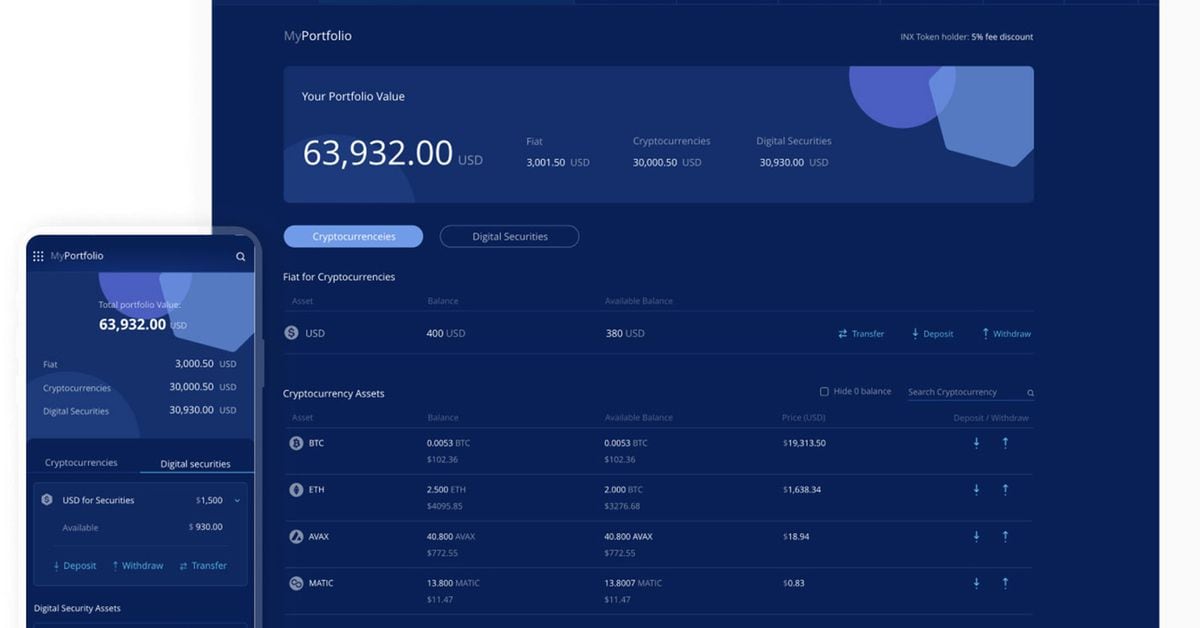Open the mobile Cryptocurrencies tab
The image size is (1200, 628).
click(x=81, y=463)
